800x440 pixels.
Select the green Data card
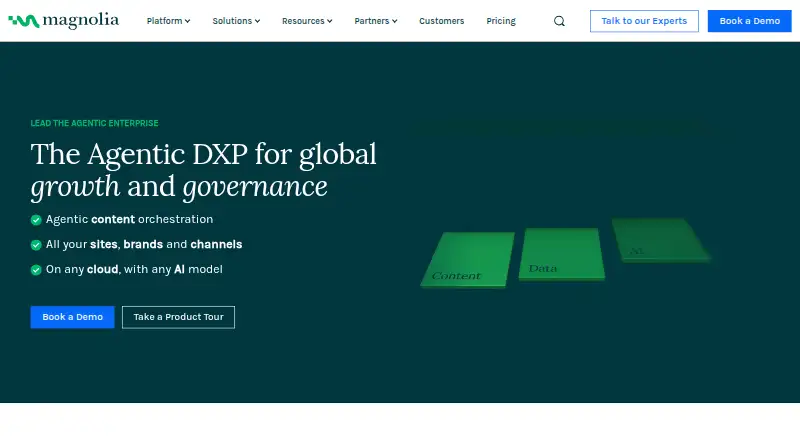[562, 254]
